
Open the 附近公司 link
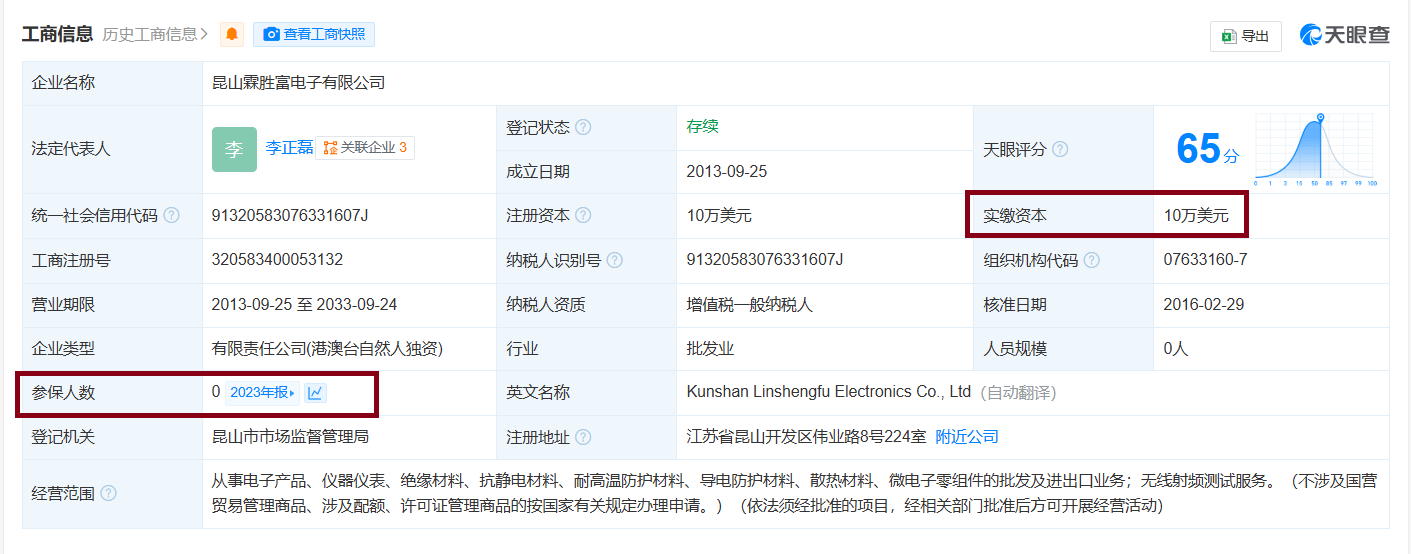[x=967, y=437]
